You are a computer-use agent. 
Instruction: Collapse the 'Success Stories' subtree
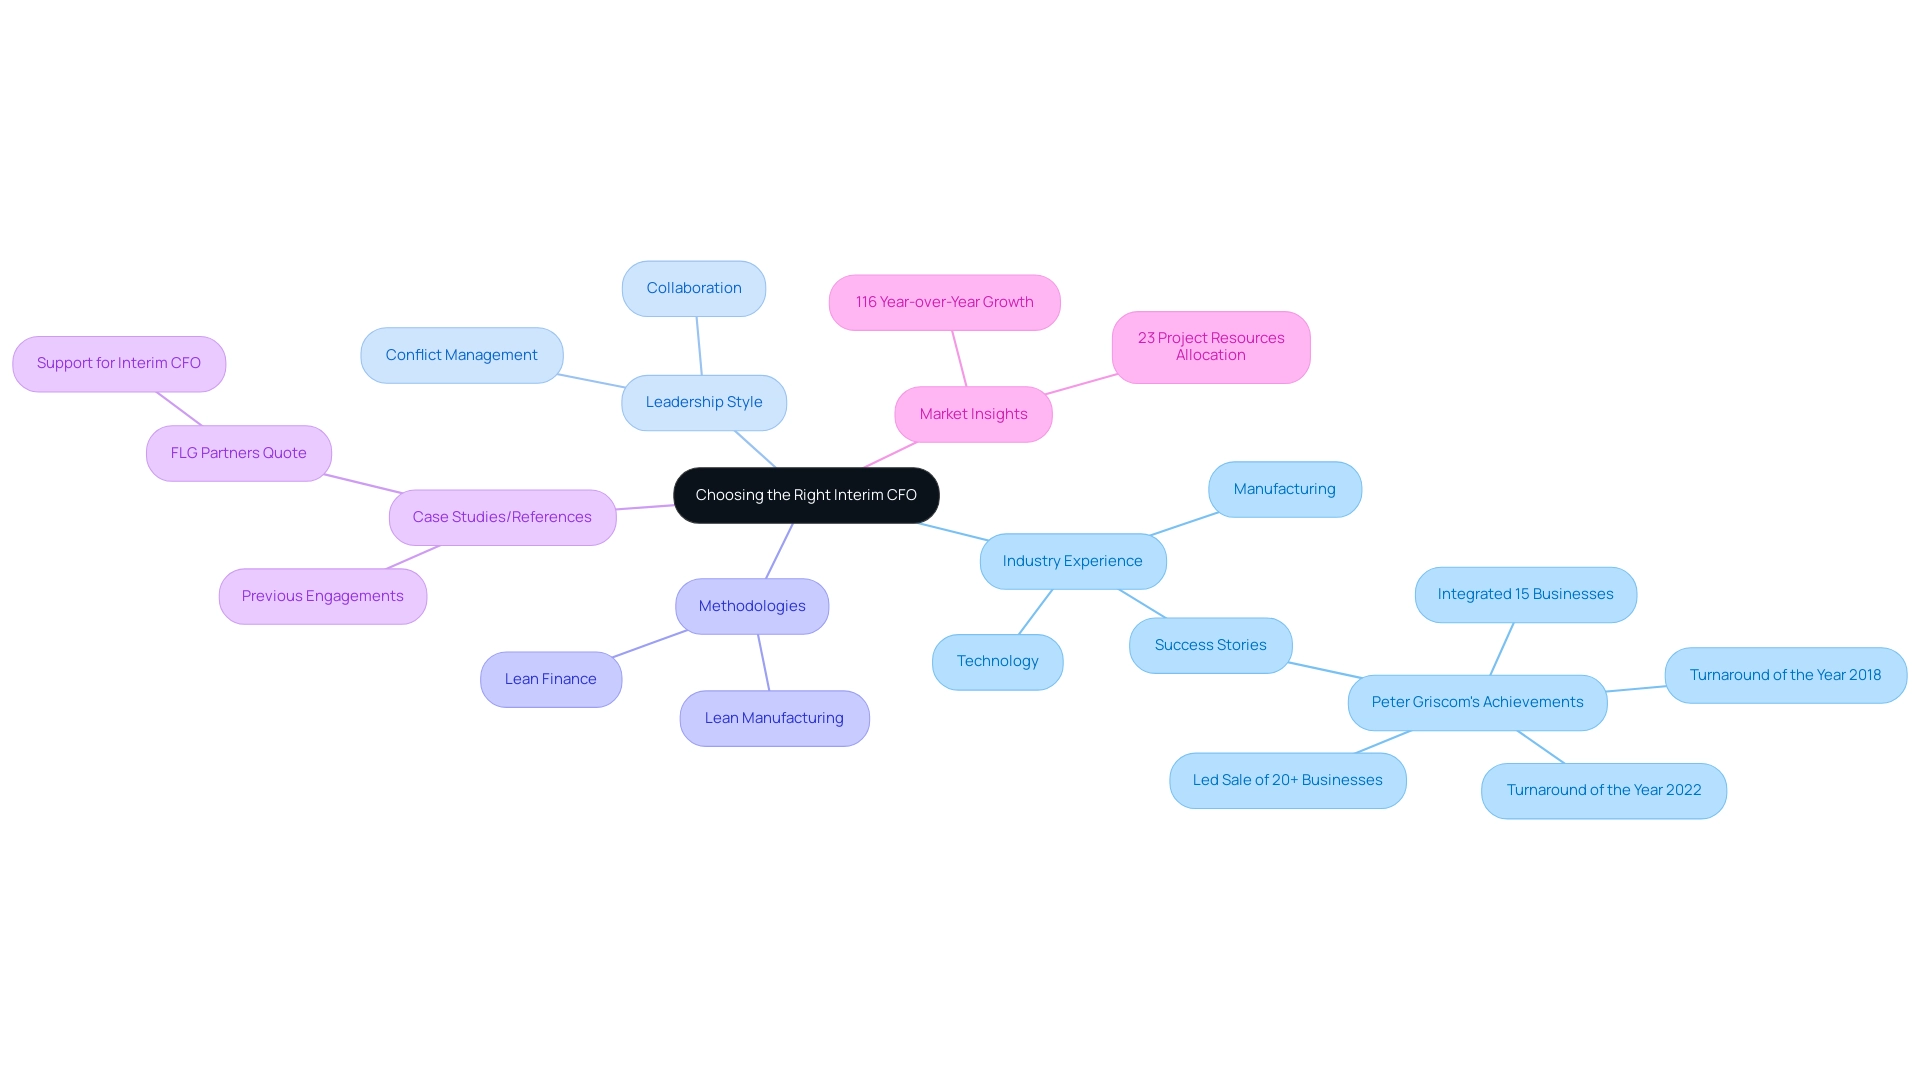[1211, 644]
